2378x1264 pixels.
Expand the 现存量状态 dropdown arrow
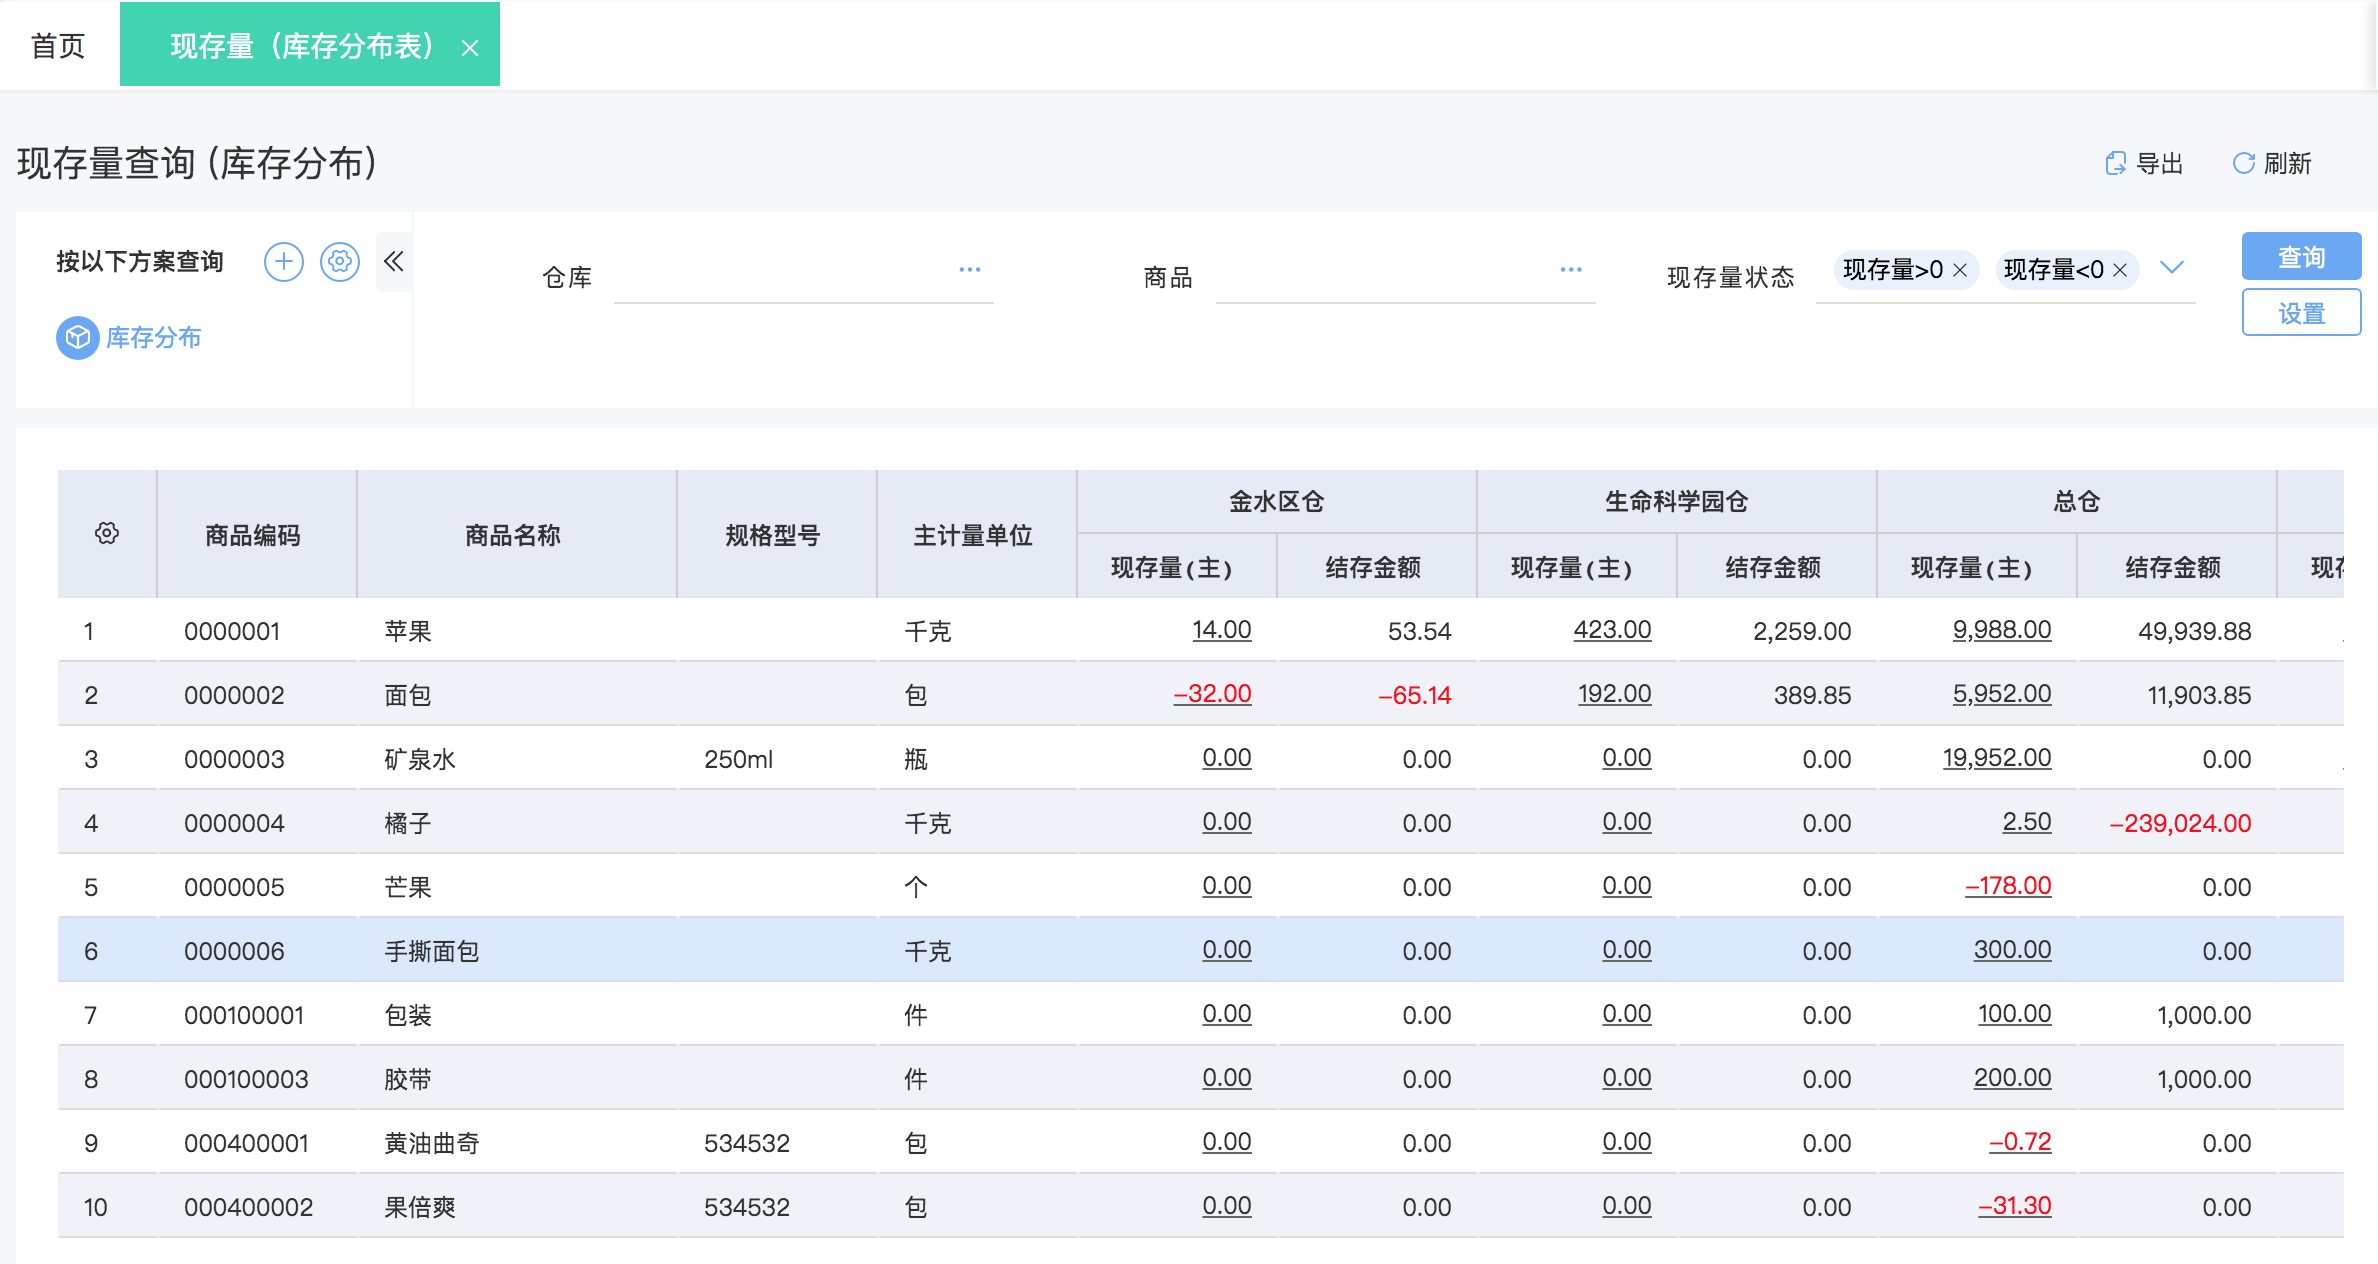(2178, 269)
